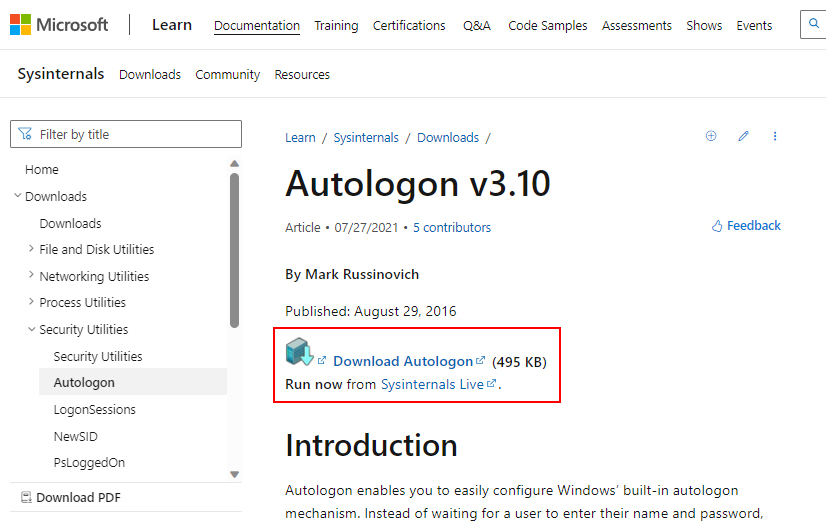The height and width of the screenshot is (526, 826).
Task: Open the Shows nav item
Action: point(704,25)
